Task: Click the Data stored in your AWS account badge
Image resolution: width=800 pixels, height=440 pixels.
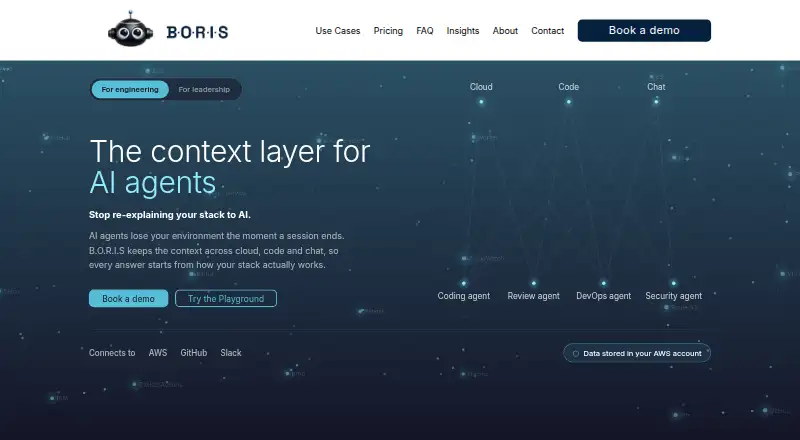Action: tap(637, 353)
